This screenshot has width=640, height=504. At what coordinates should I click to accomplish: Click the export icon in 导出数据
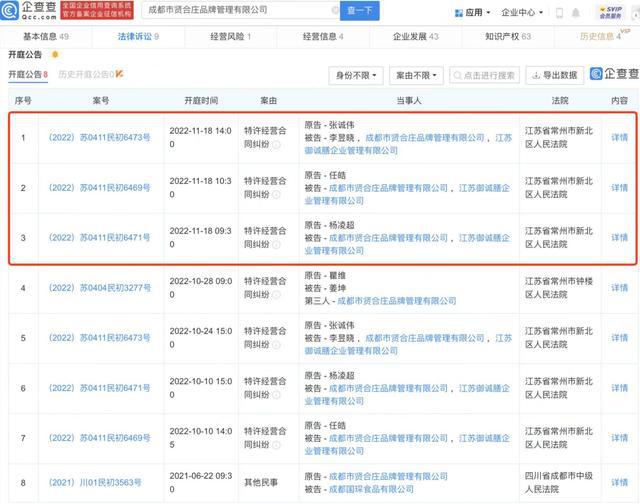coord(537,75)
